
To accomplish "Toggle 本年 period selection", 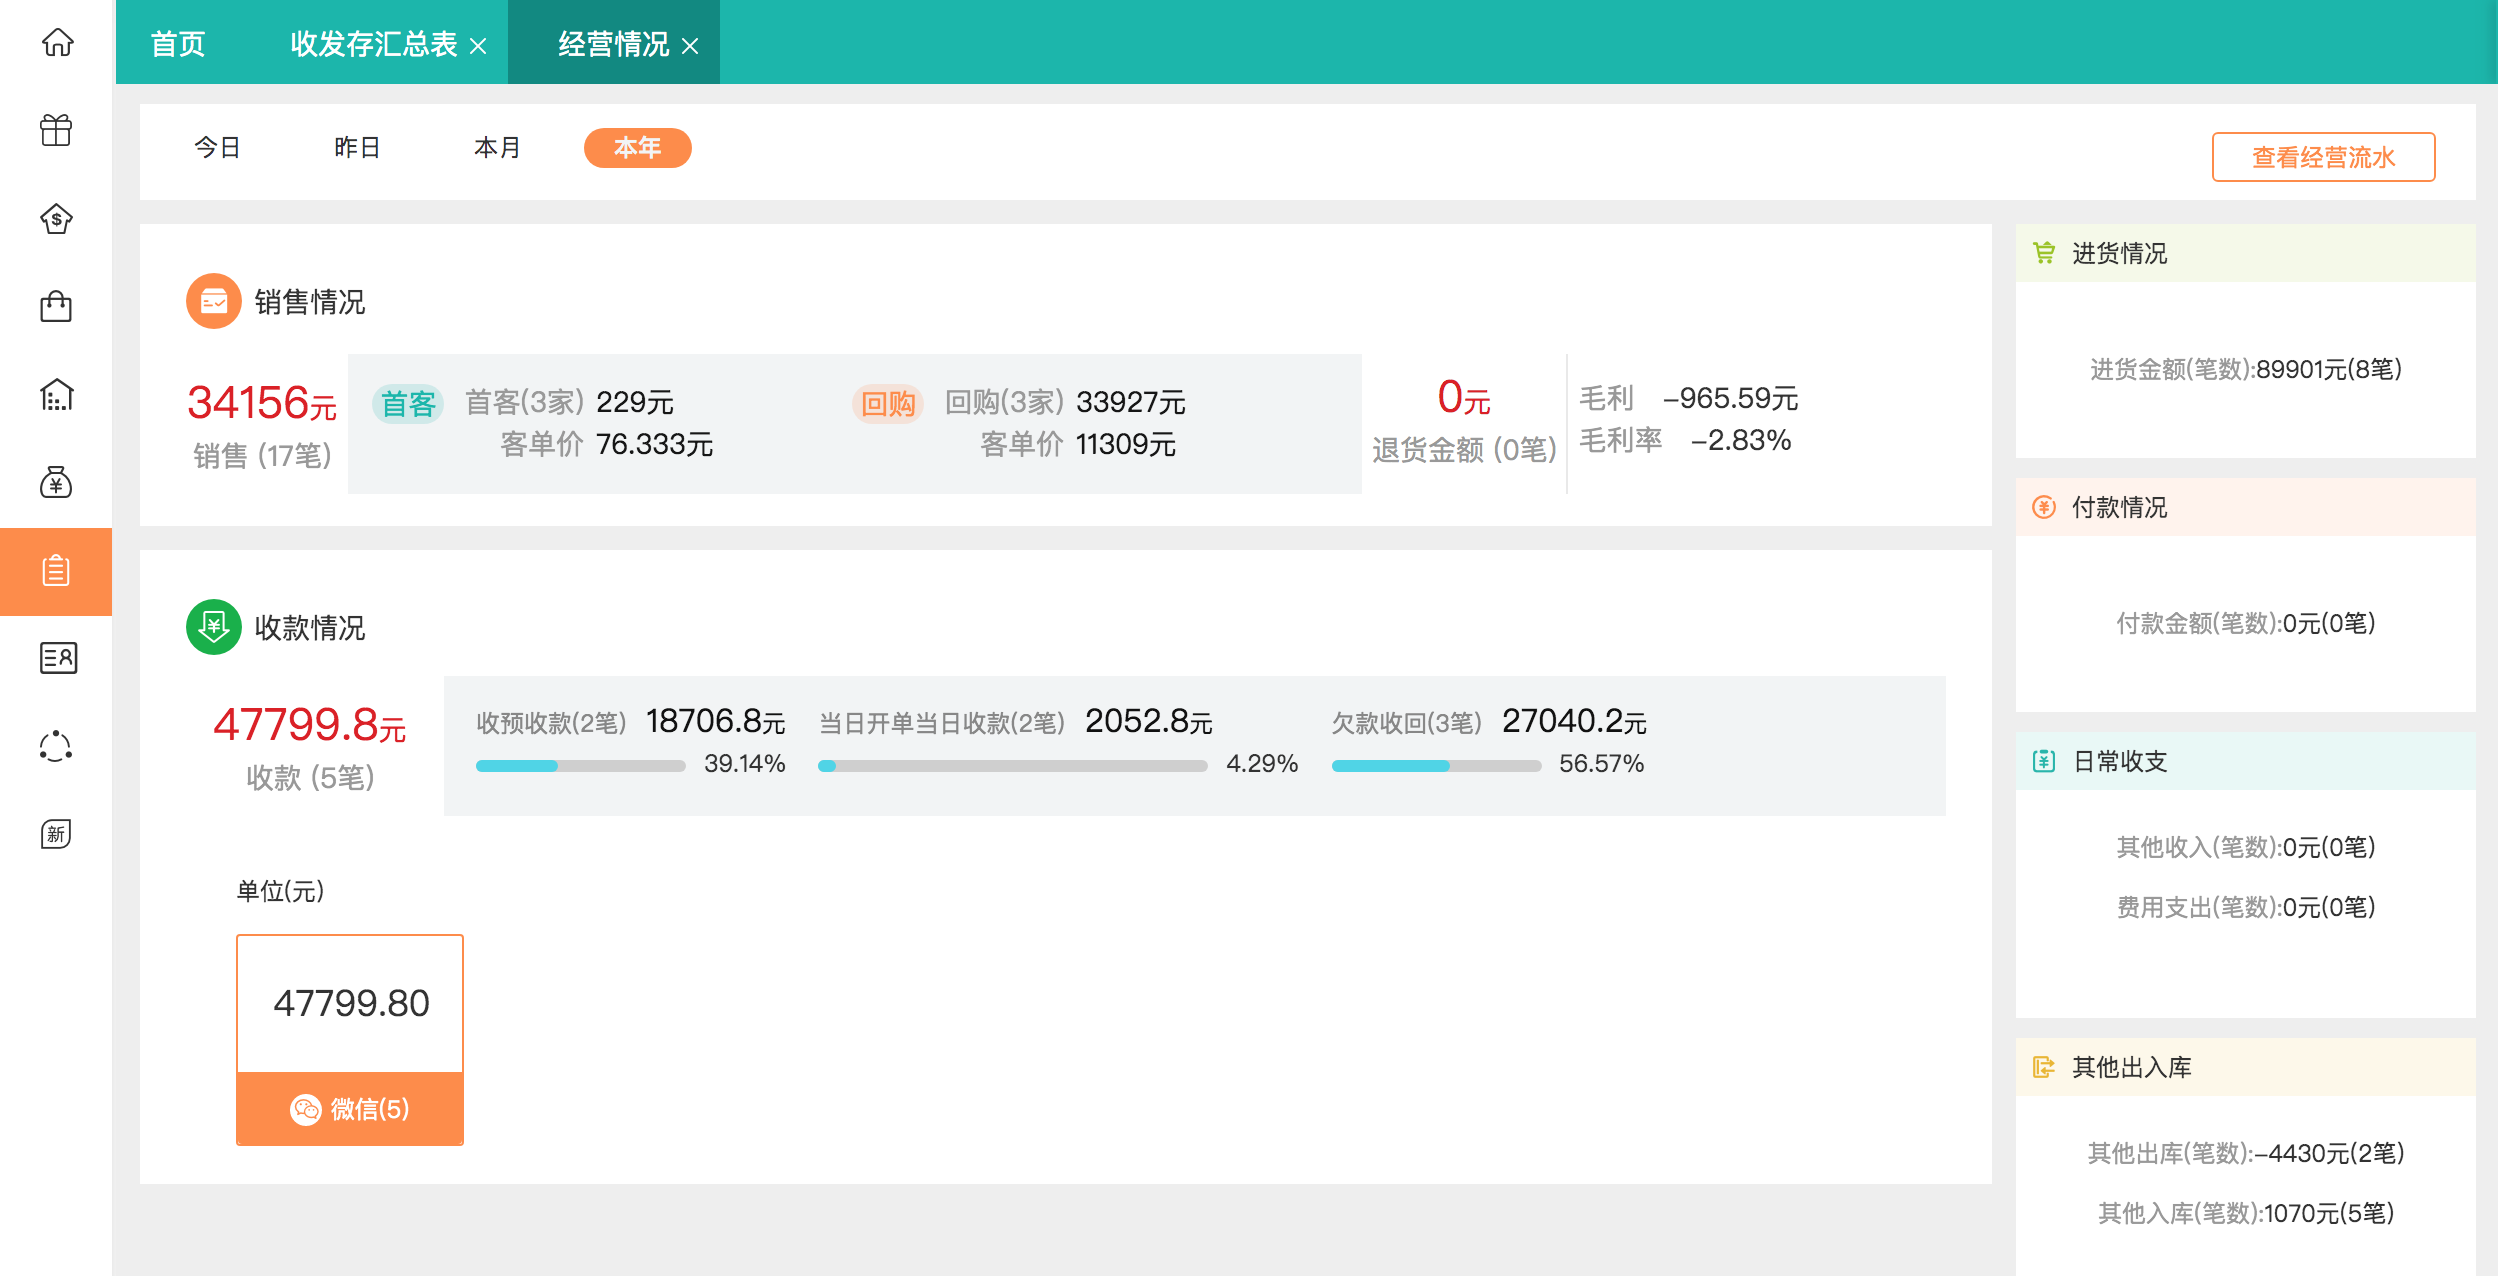I will pyautogui.click(x=640, y=148).
